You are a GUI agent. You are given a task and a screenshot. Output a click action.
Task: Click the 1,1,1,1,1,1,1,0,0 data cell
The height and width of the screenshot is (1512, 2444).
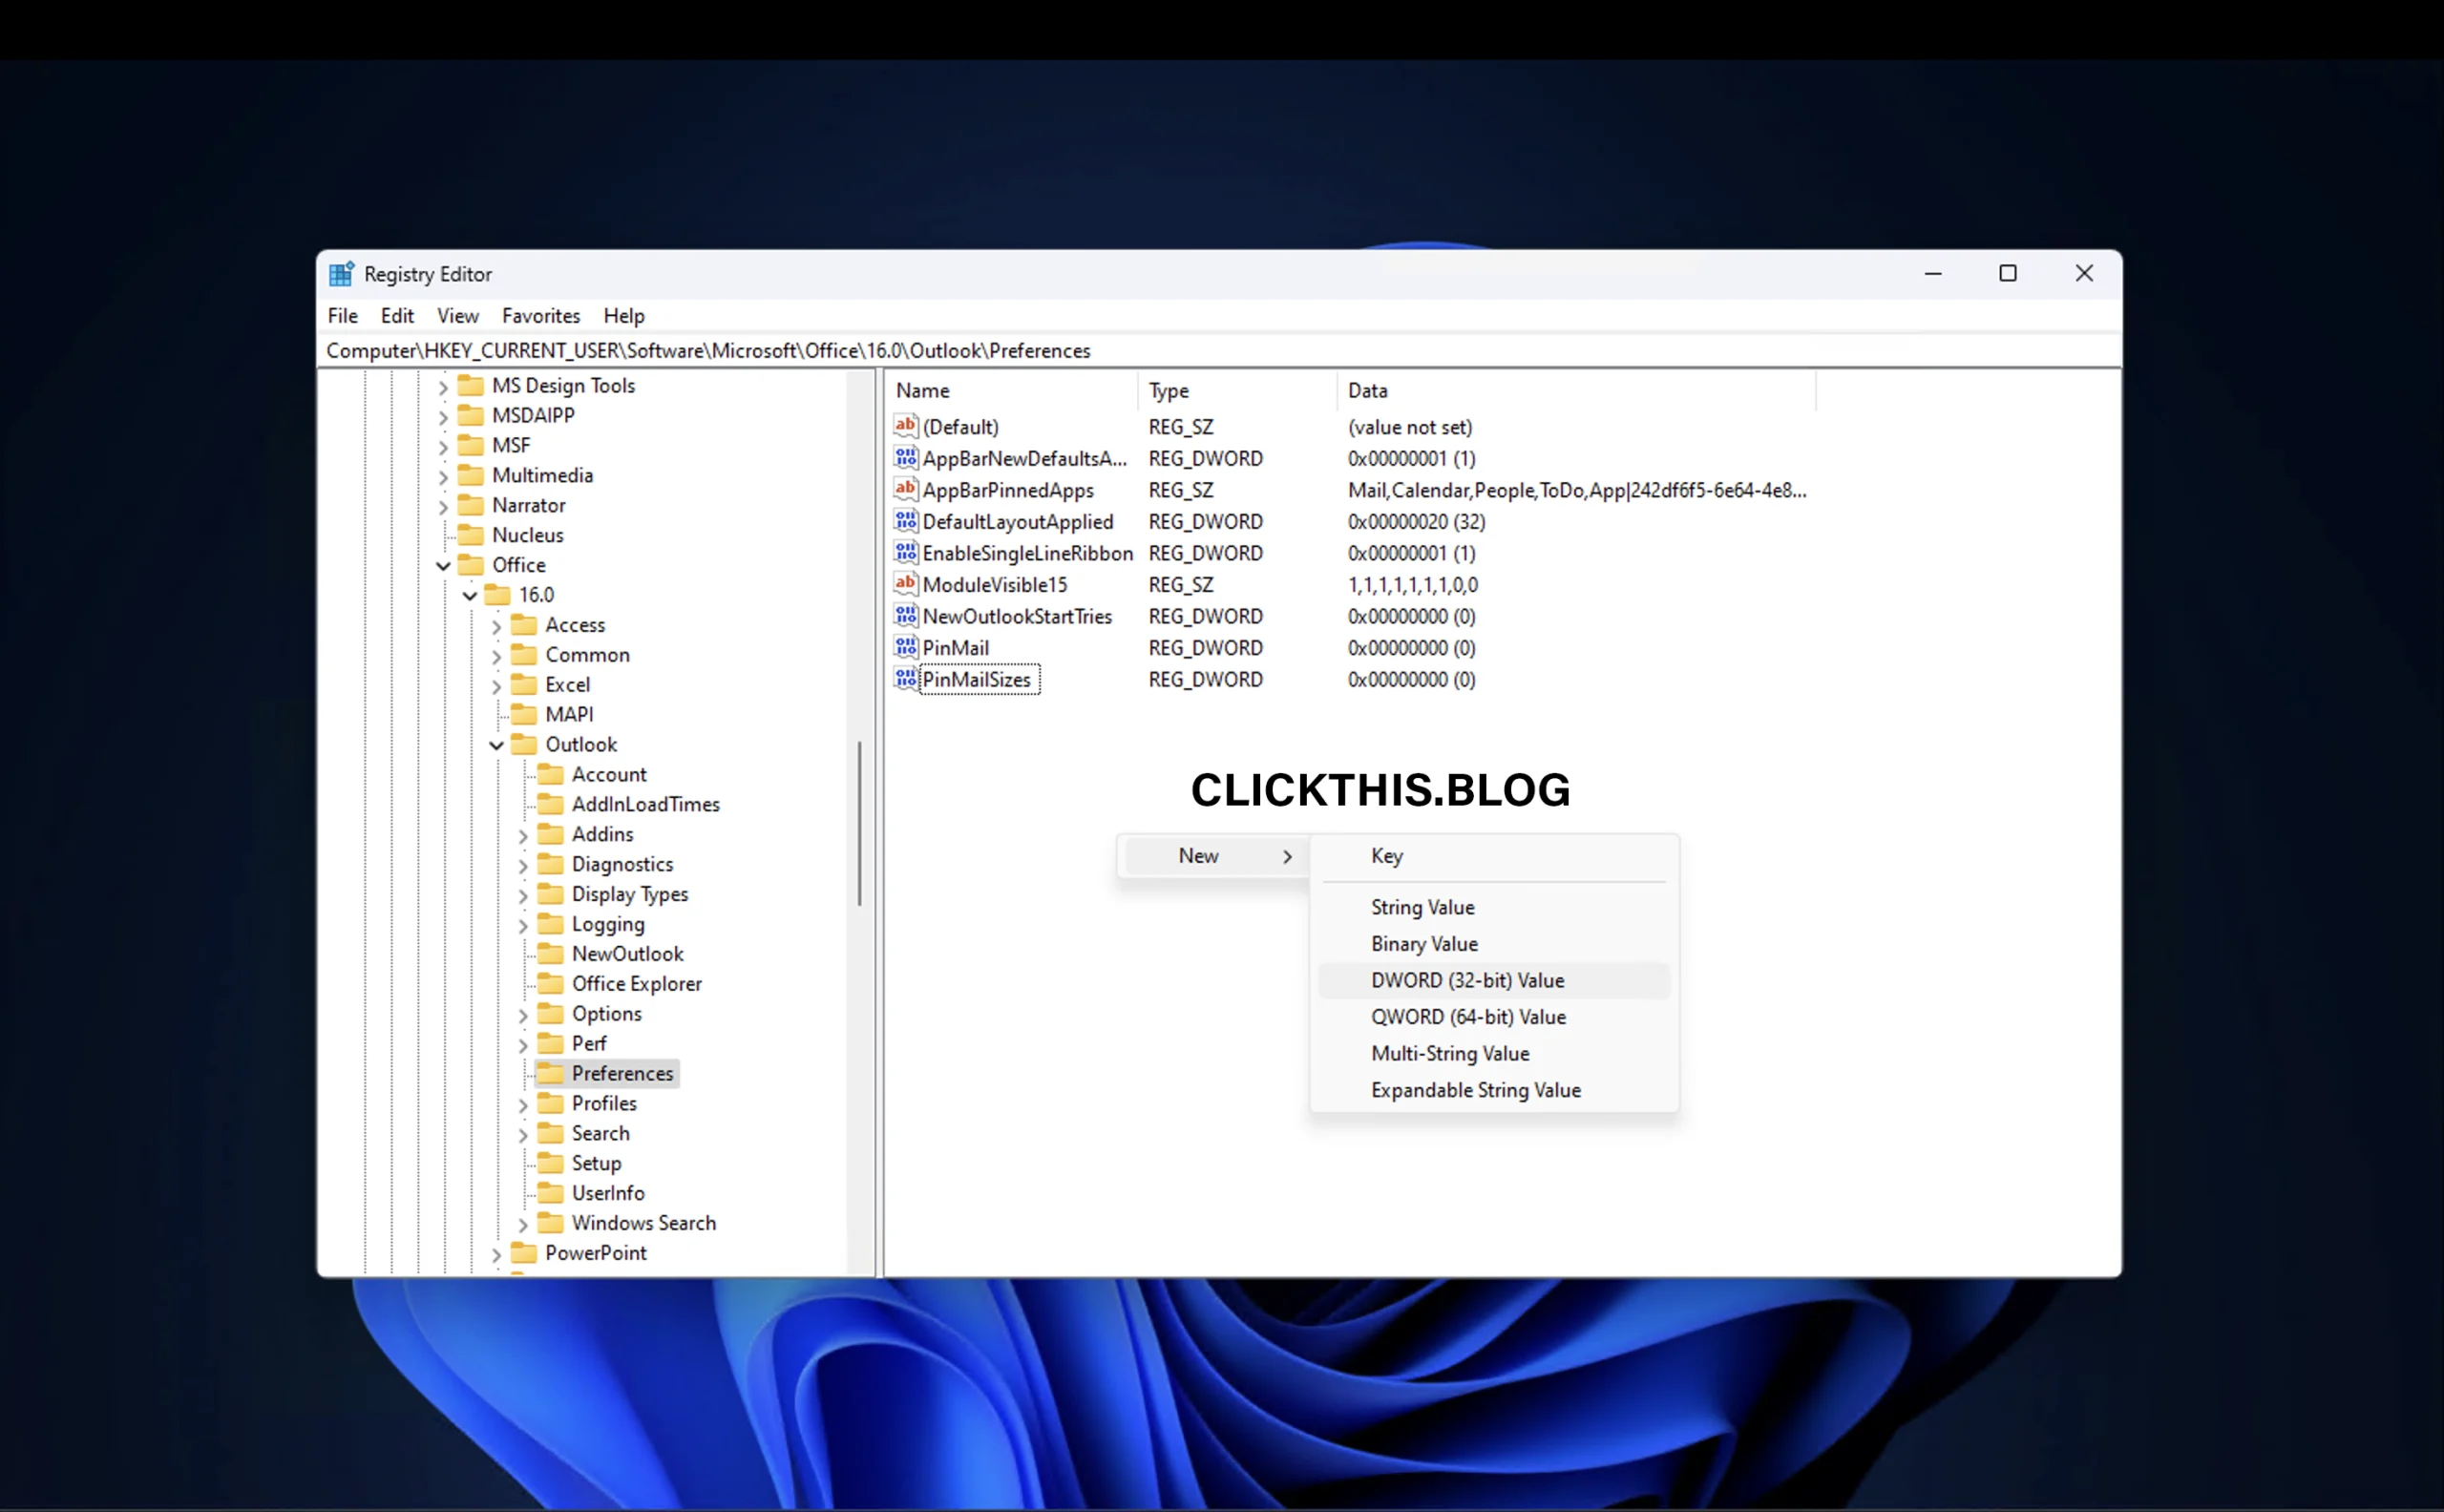[1412, 585]
